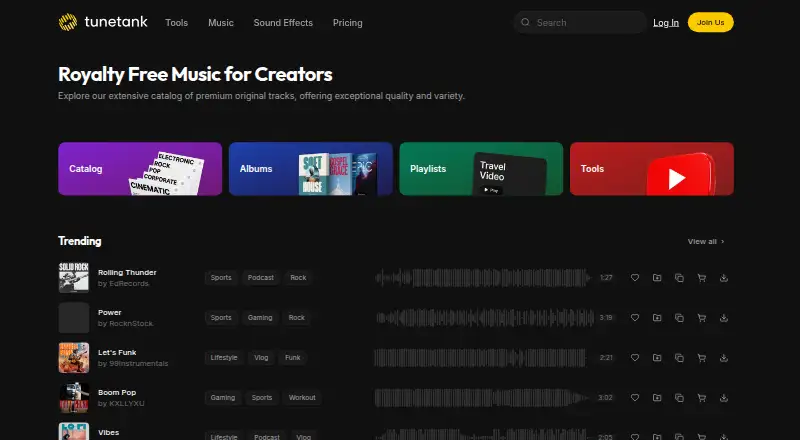Seek within the Power track waveform
The height and width of the screenshot is (440, 800).
pyautogui.click(x=485, y=317)
